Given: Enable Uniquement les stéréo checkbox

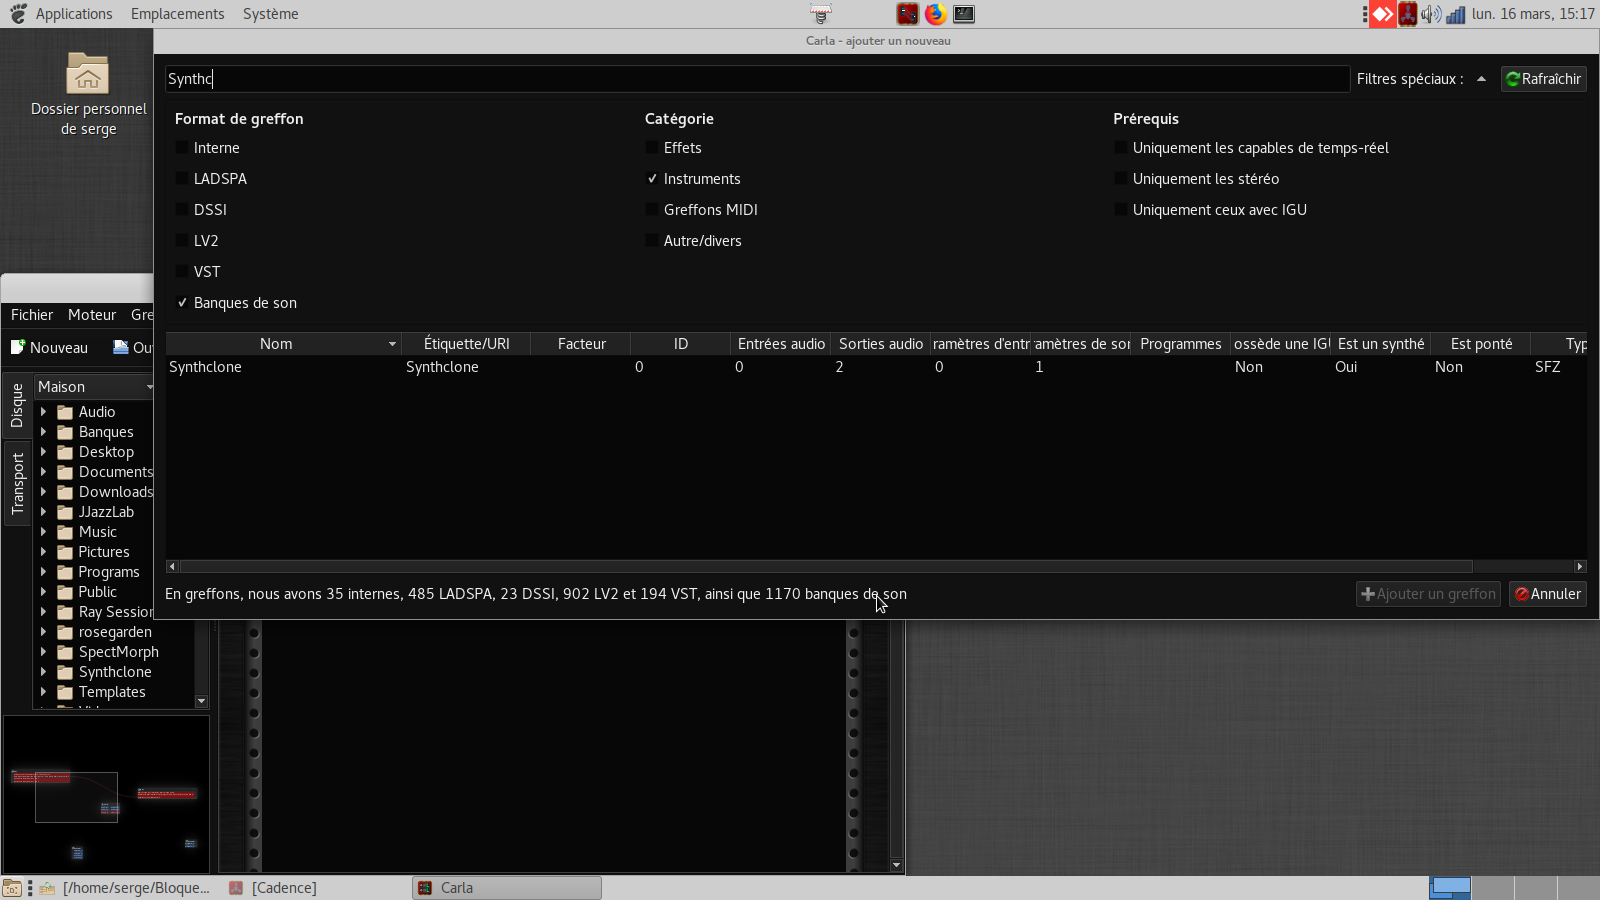Looking at the screenshot, I should 1121,179.
